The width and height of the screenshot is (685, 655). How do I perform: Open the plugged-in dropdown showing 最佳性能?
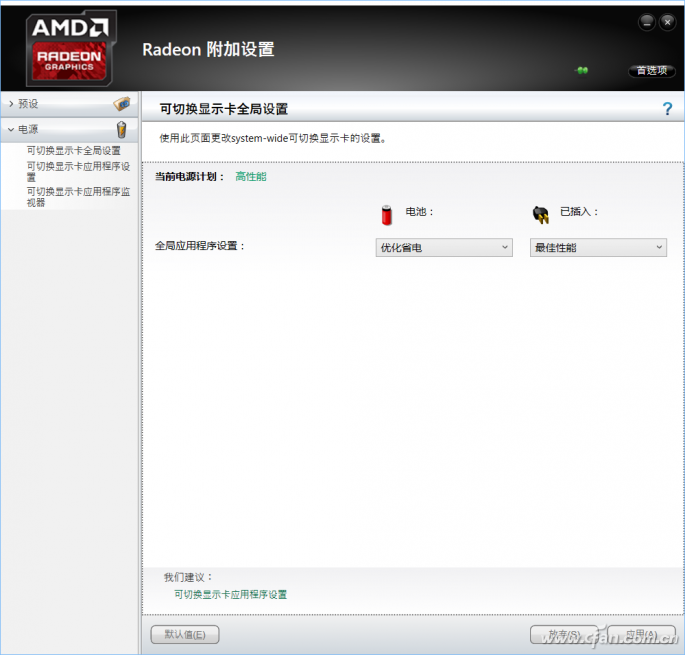[x=598, y=247]
